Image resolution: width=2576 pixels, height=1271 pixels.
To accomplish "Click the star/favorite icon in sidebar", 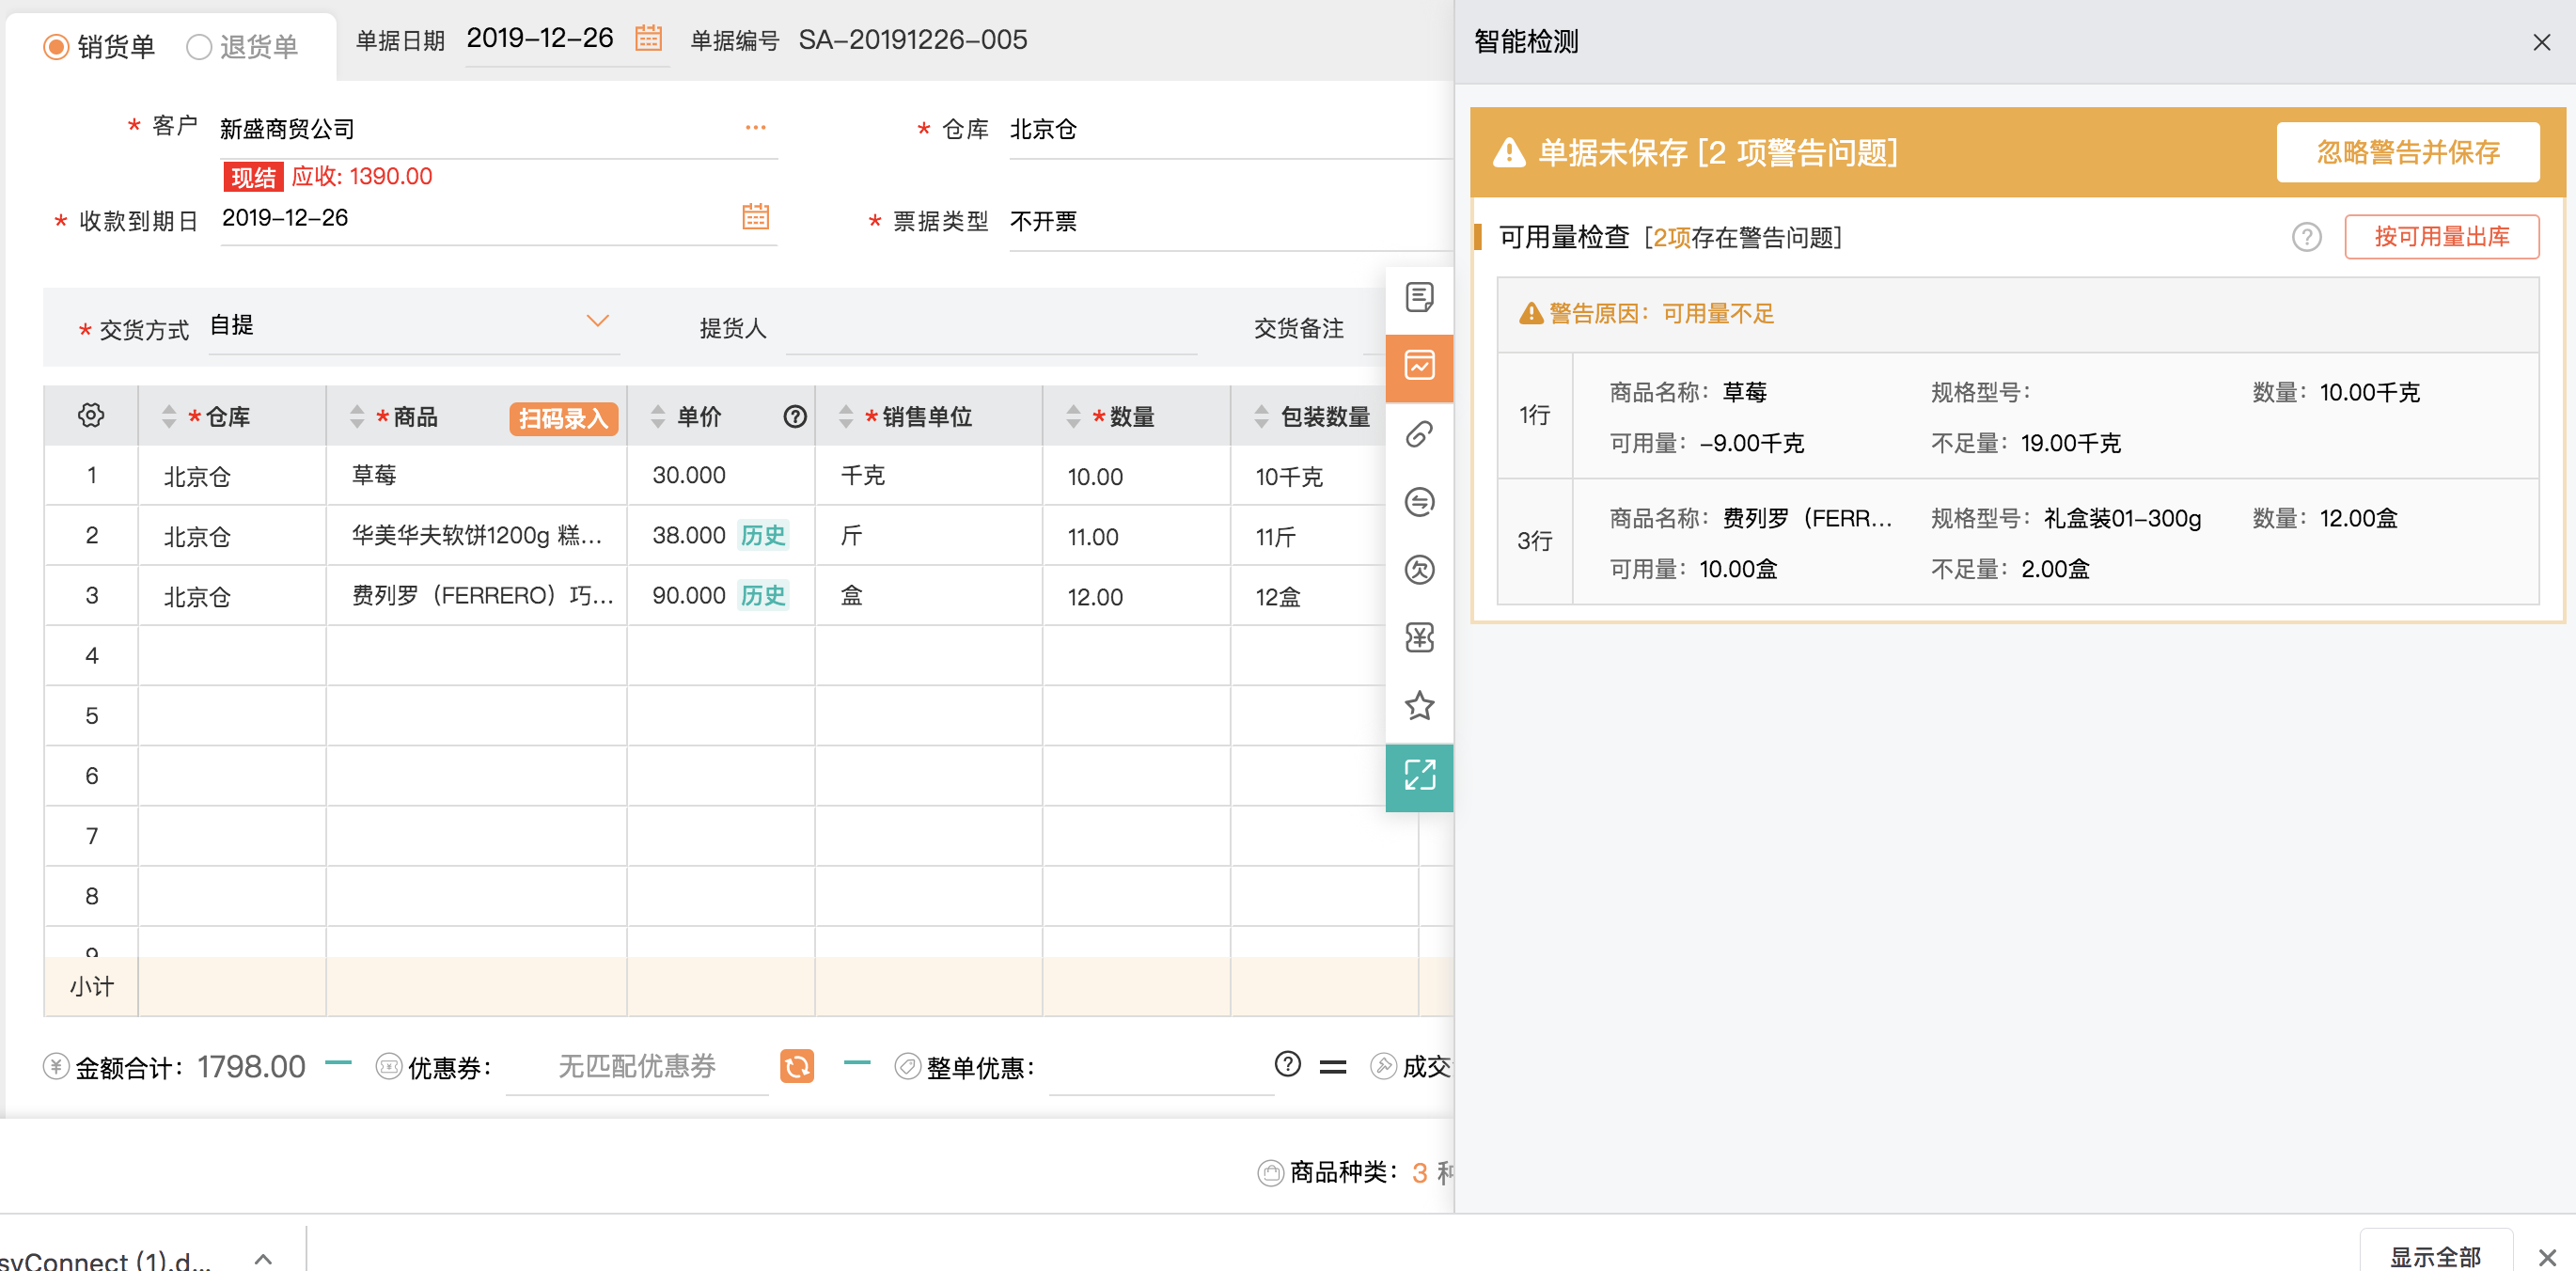I will pyautogui.click(x=1418, y=706).
